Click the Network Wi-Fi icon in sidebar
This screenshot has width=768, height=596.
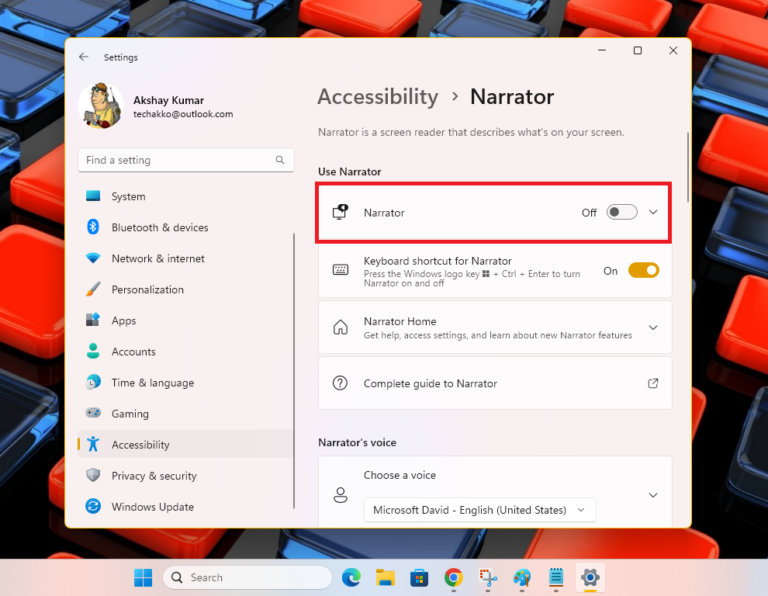click(x=93, y=258)
